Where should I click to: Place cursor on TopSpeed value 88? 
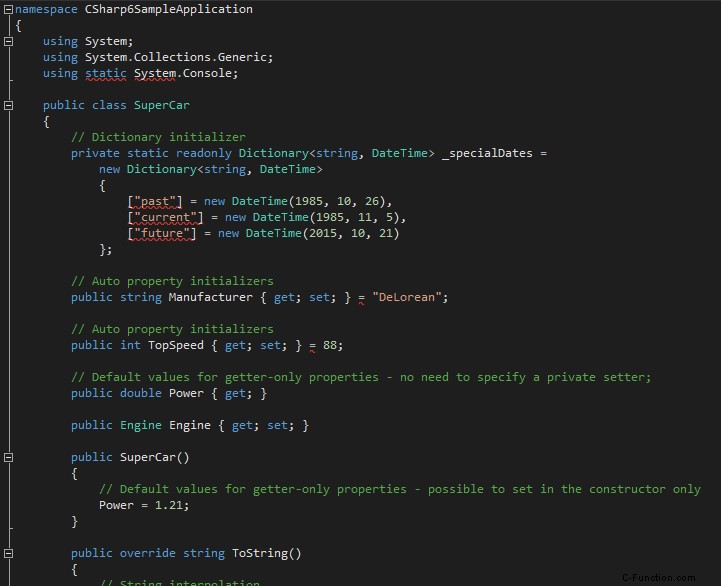(x=329, y=345)
